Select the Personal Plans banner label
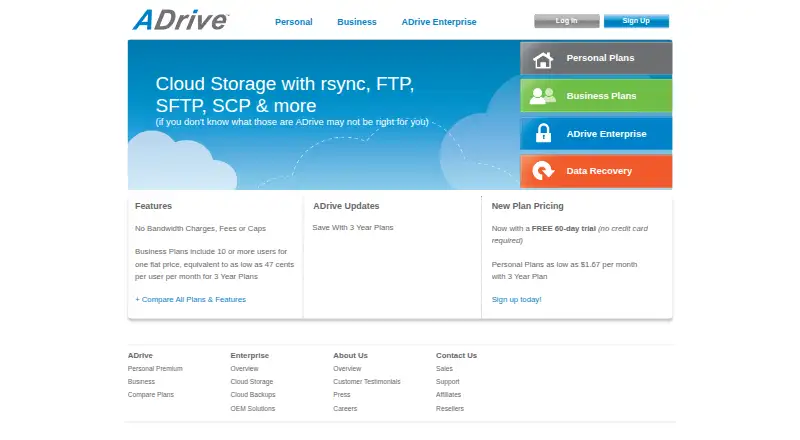This screenshot has height=440, width=800. pos(600,58)
